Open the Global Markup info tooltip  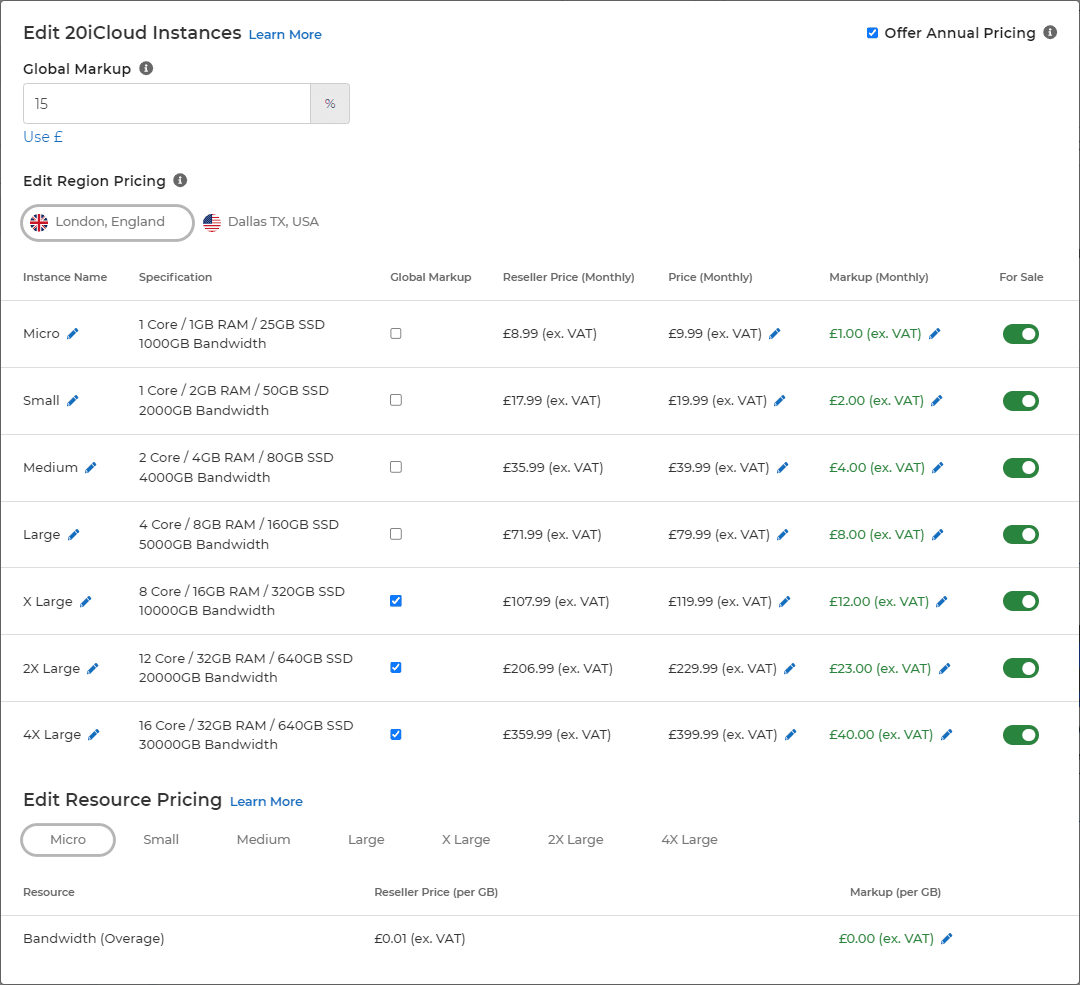[145, 68]
